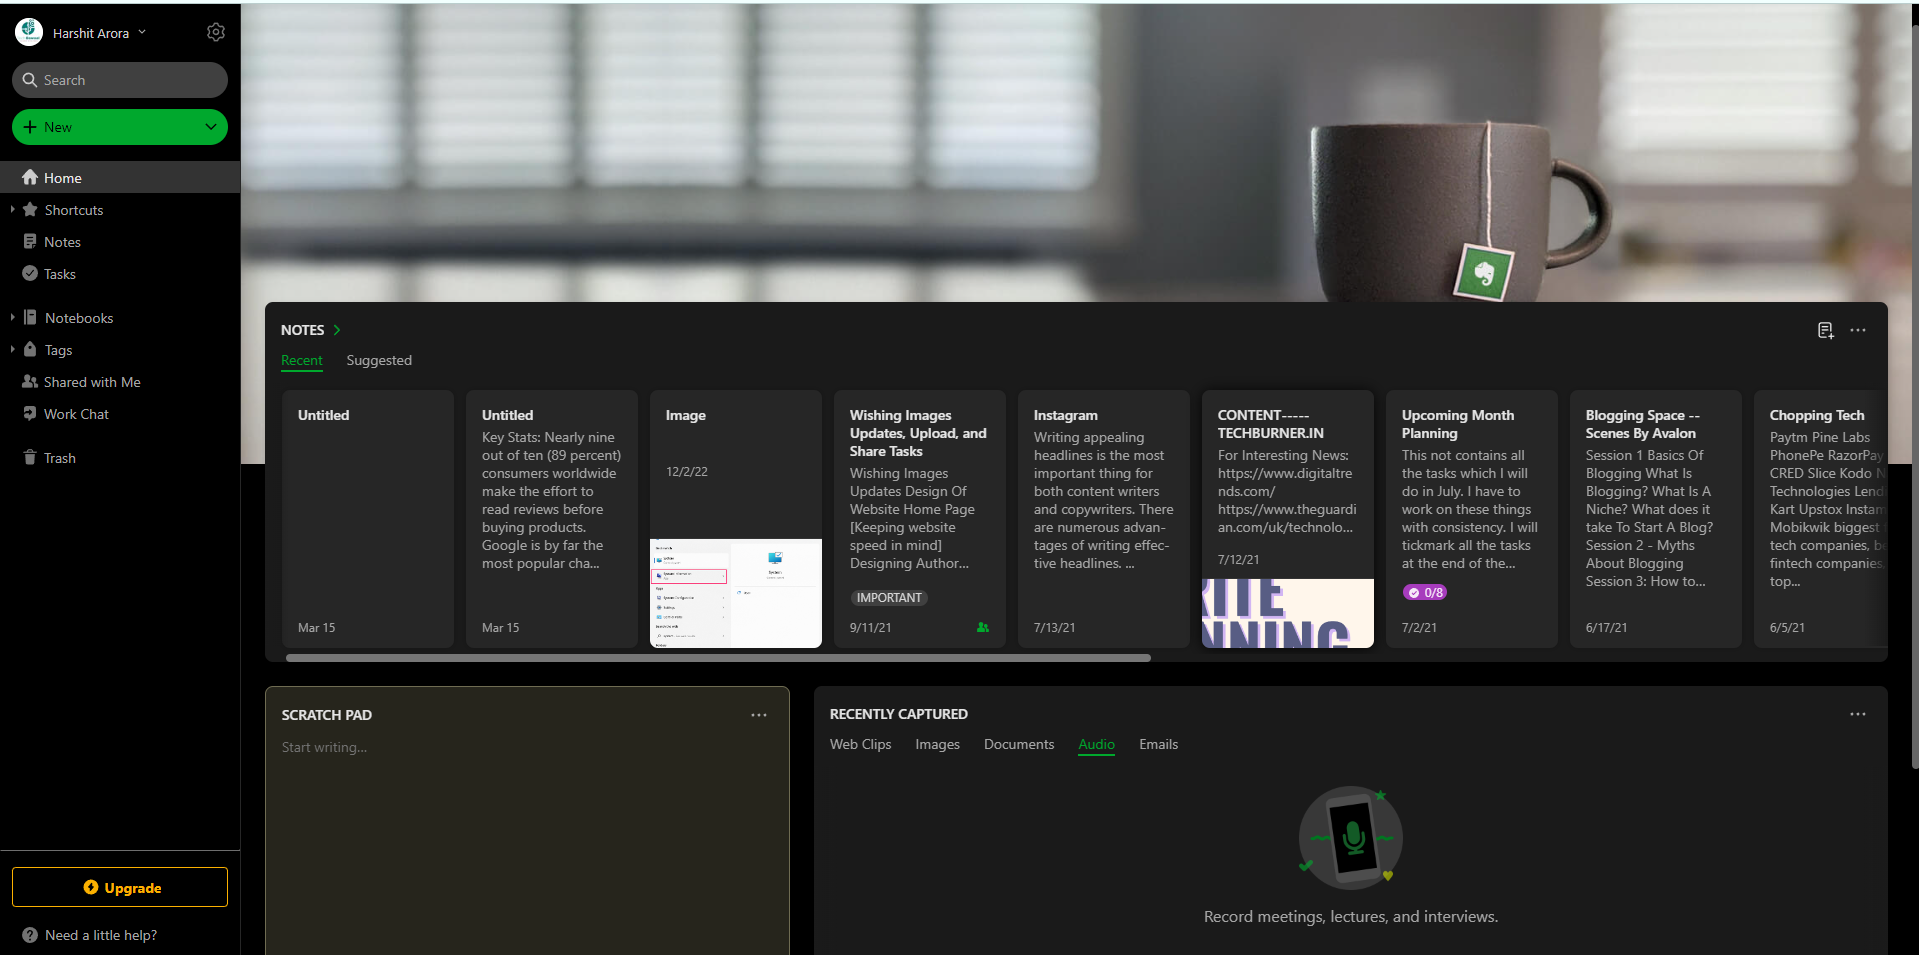Click the Upgrade button
The width and height of the screenshot is (1919, 955).
(120, 887)
